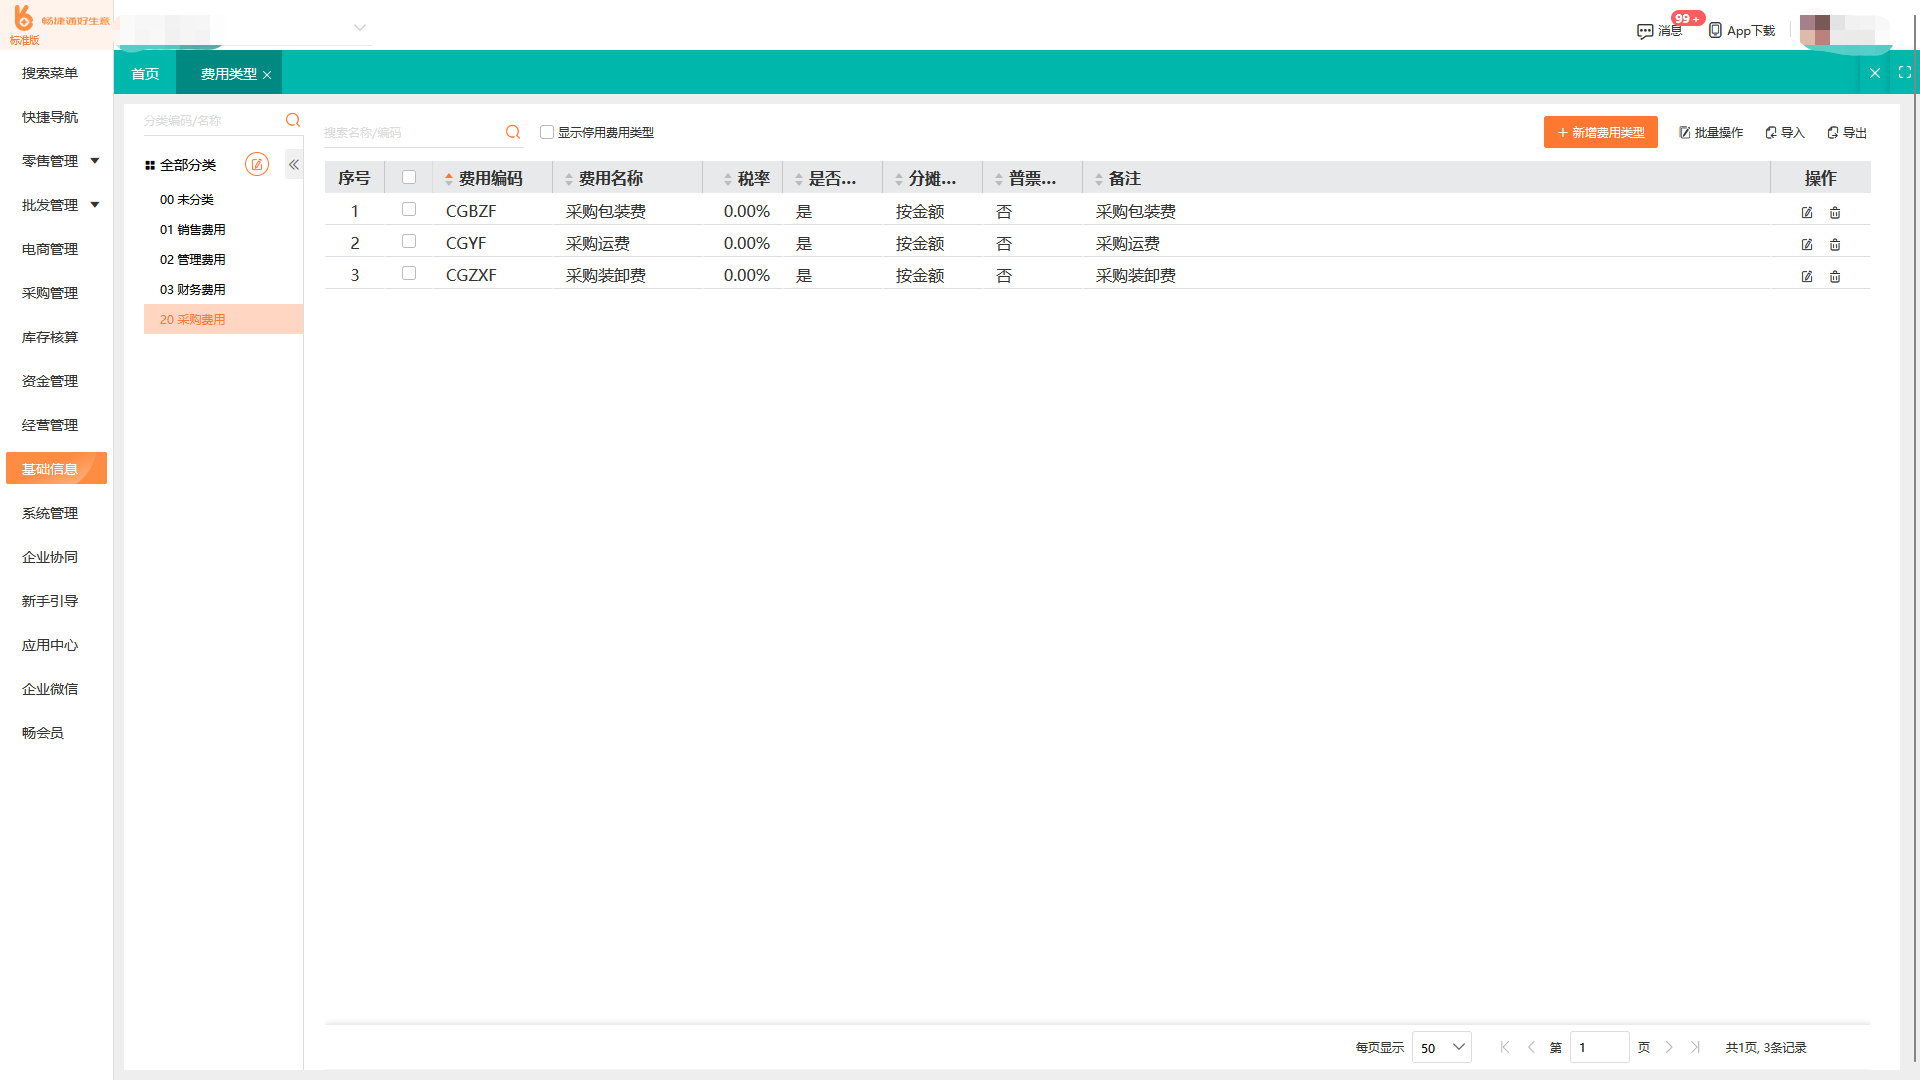Screen dimensions: 1920x1080
Task: Click the delete icon for 采购运费
Action: pos(1836,243)
